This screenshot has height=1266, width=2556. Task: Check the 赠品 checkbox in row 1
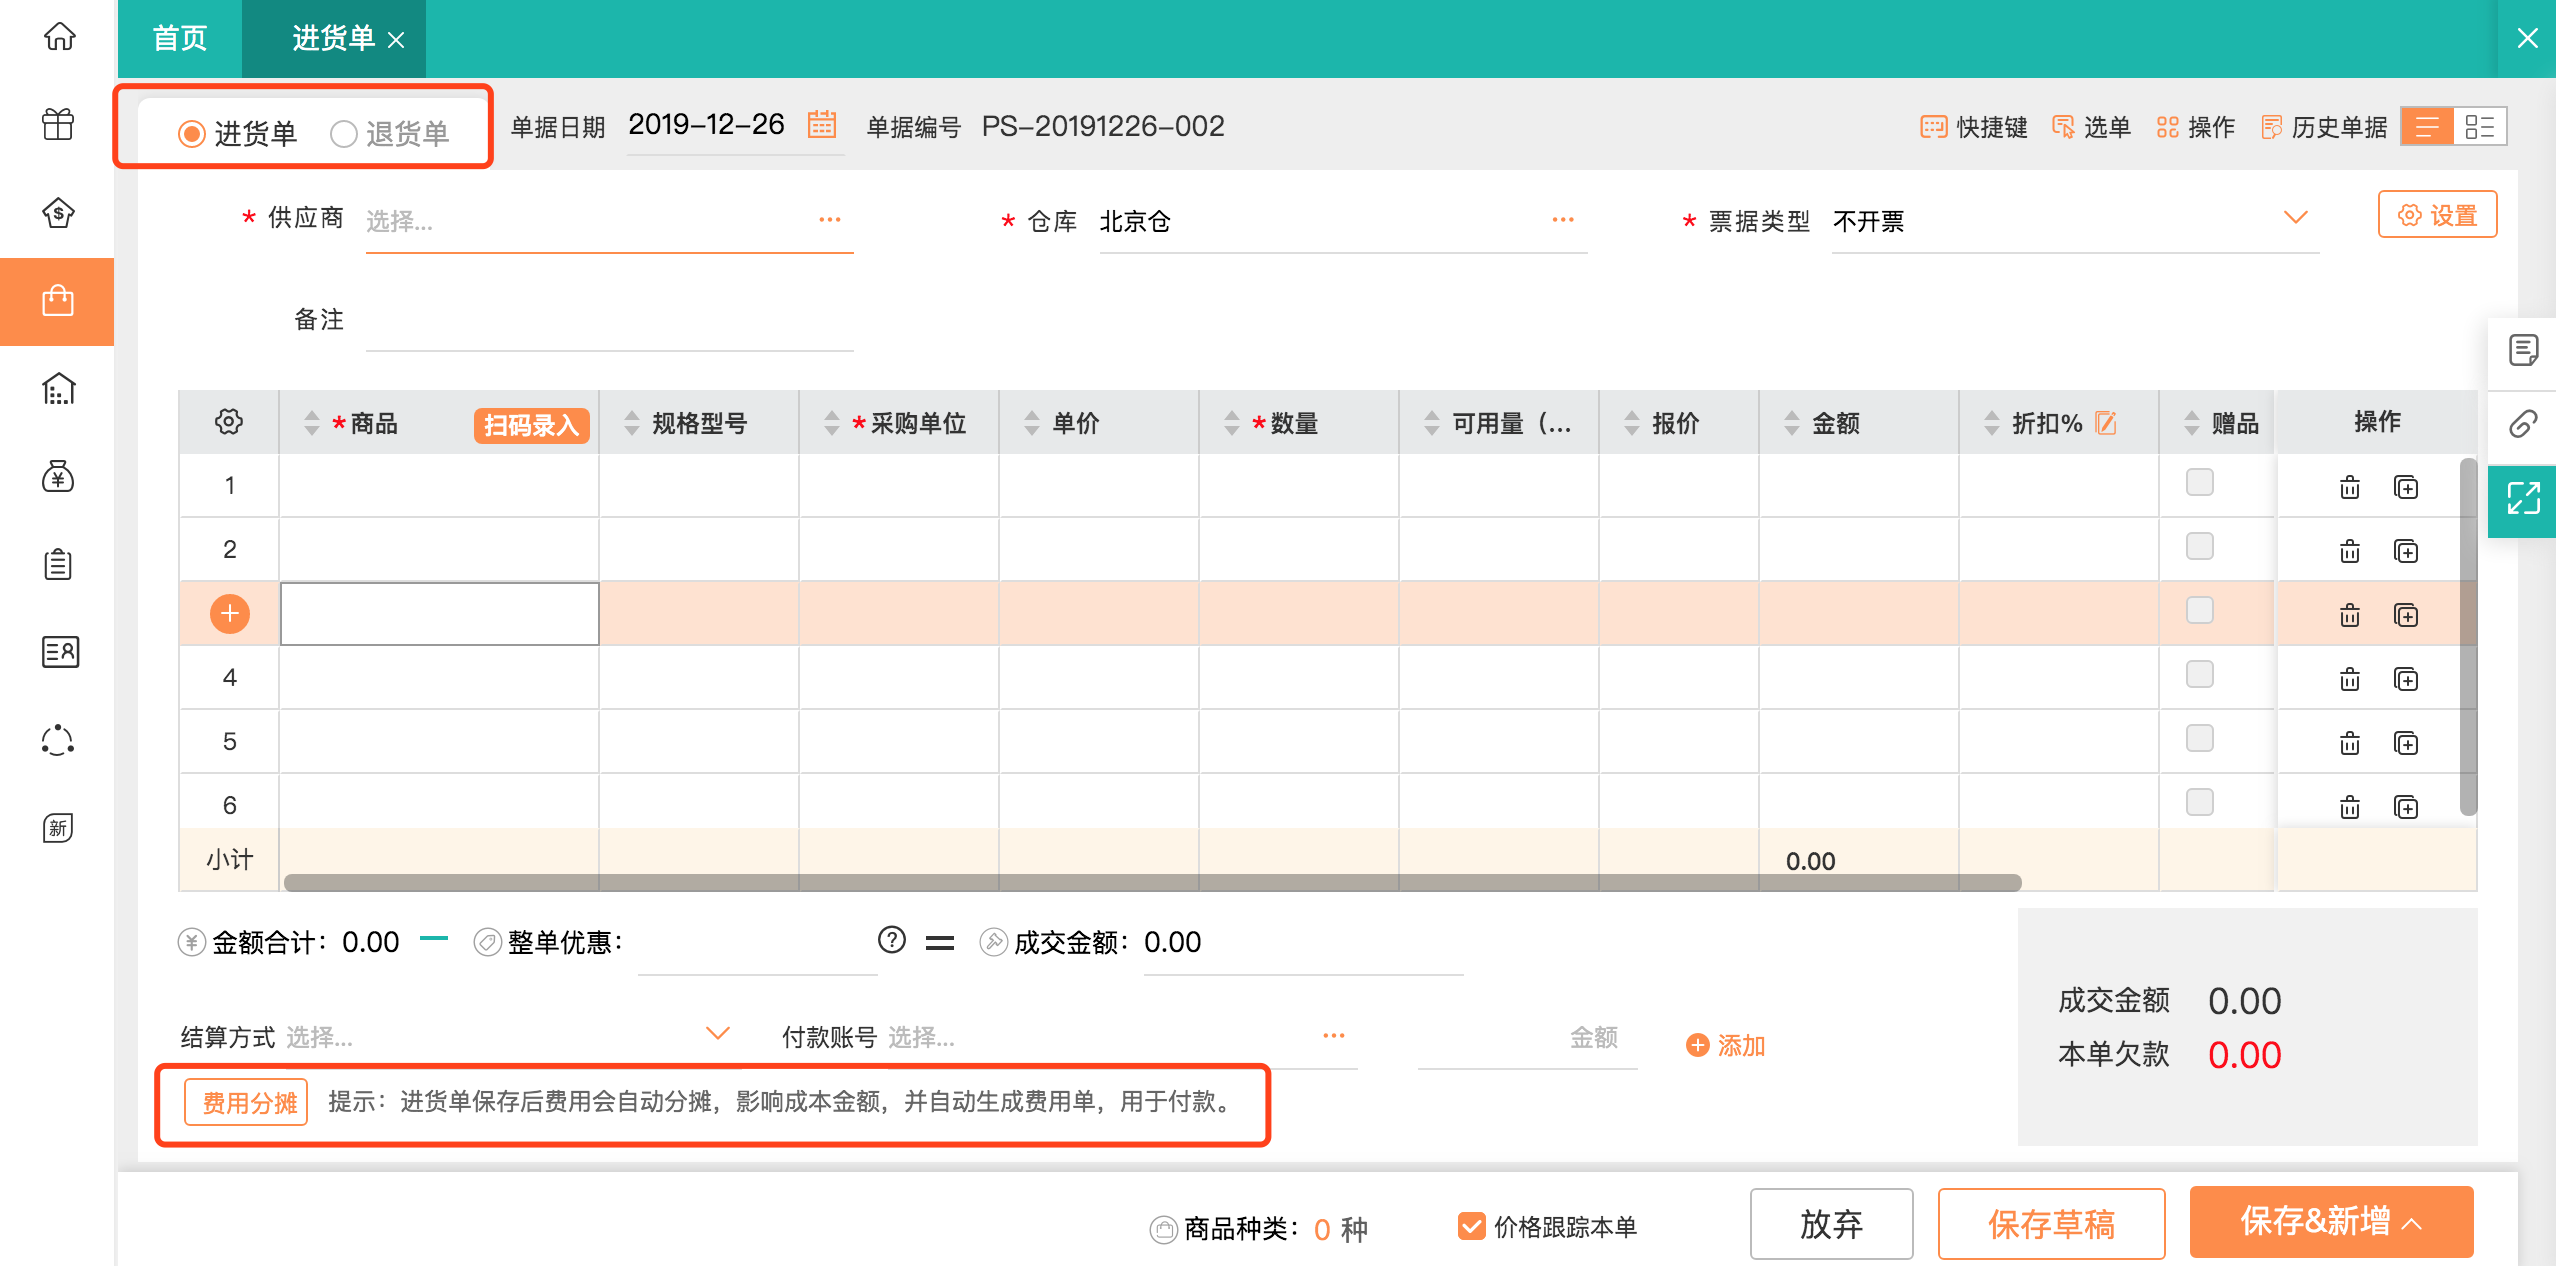tap(2201, 482)
